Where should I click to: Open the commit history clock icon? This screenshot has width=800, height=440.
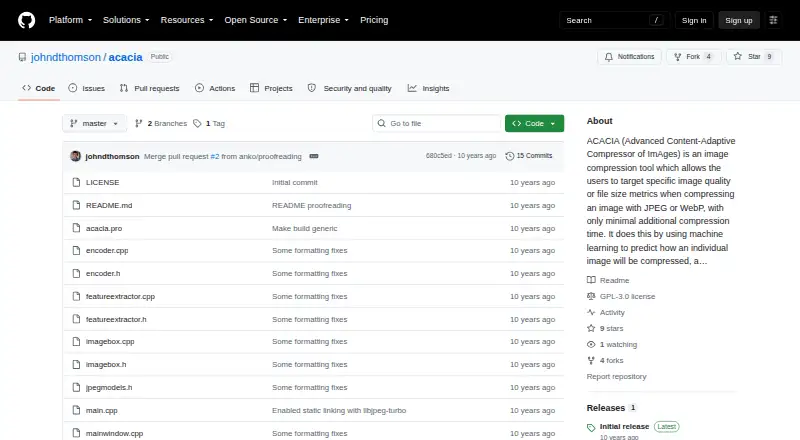[x=509, y=156]
